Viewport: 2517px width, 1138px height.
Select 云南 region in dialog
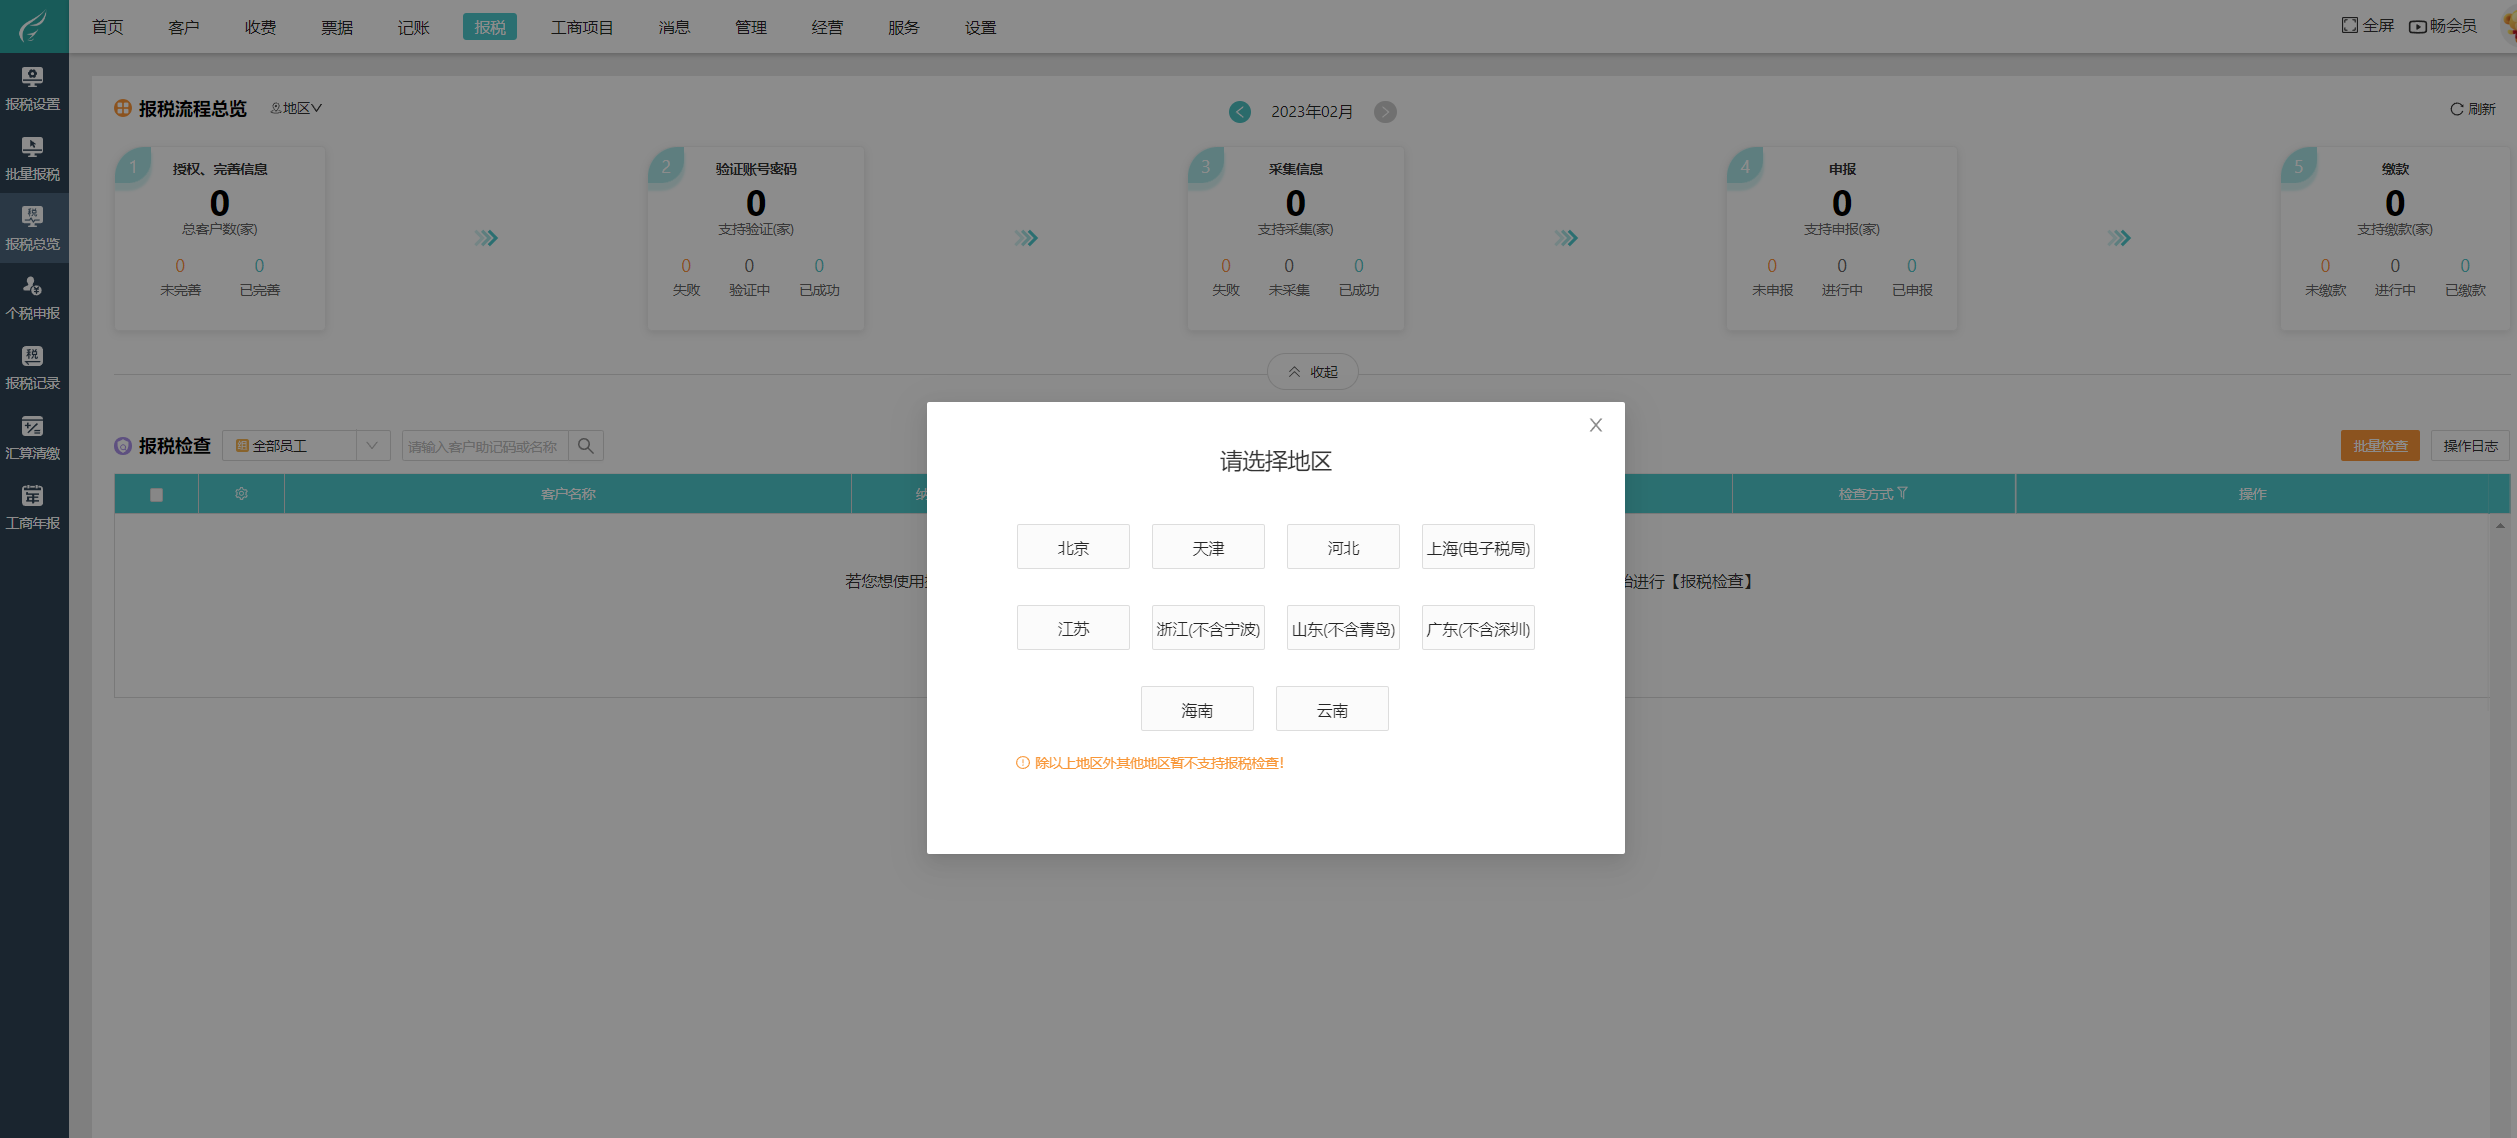(1332, 709)
